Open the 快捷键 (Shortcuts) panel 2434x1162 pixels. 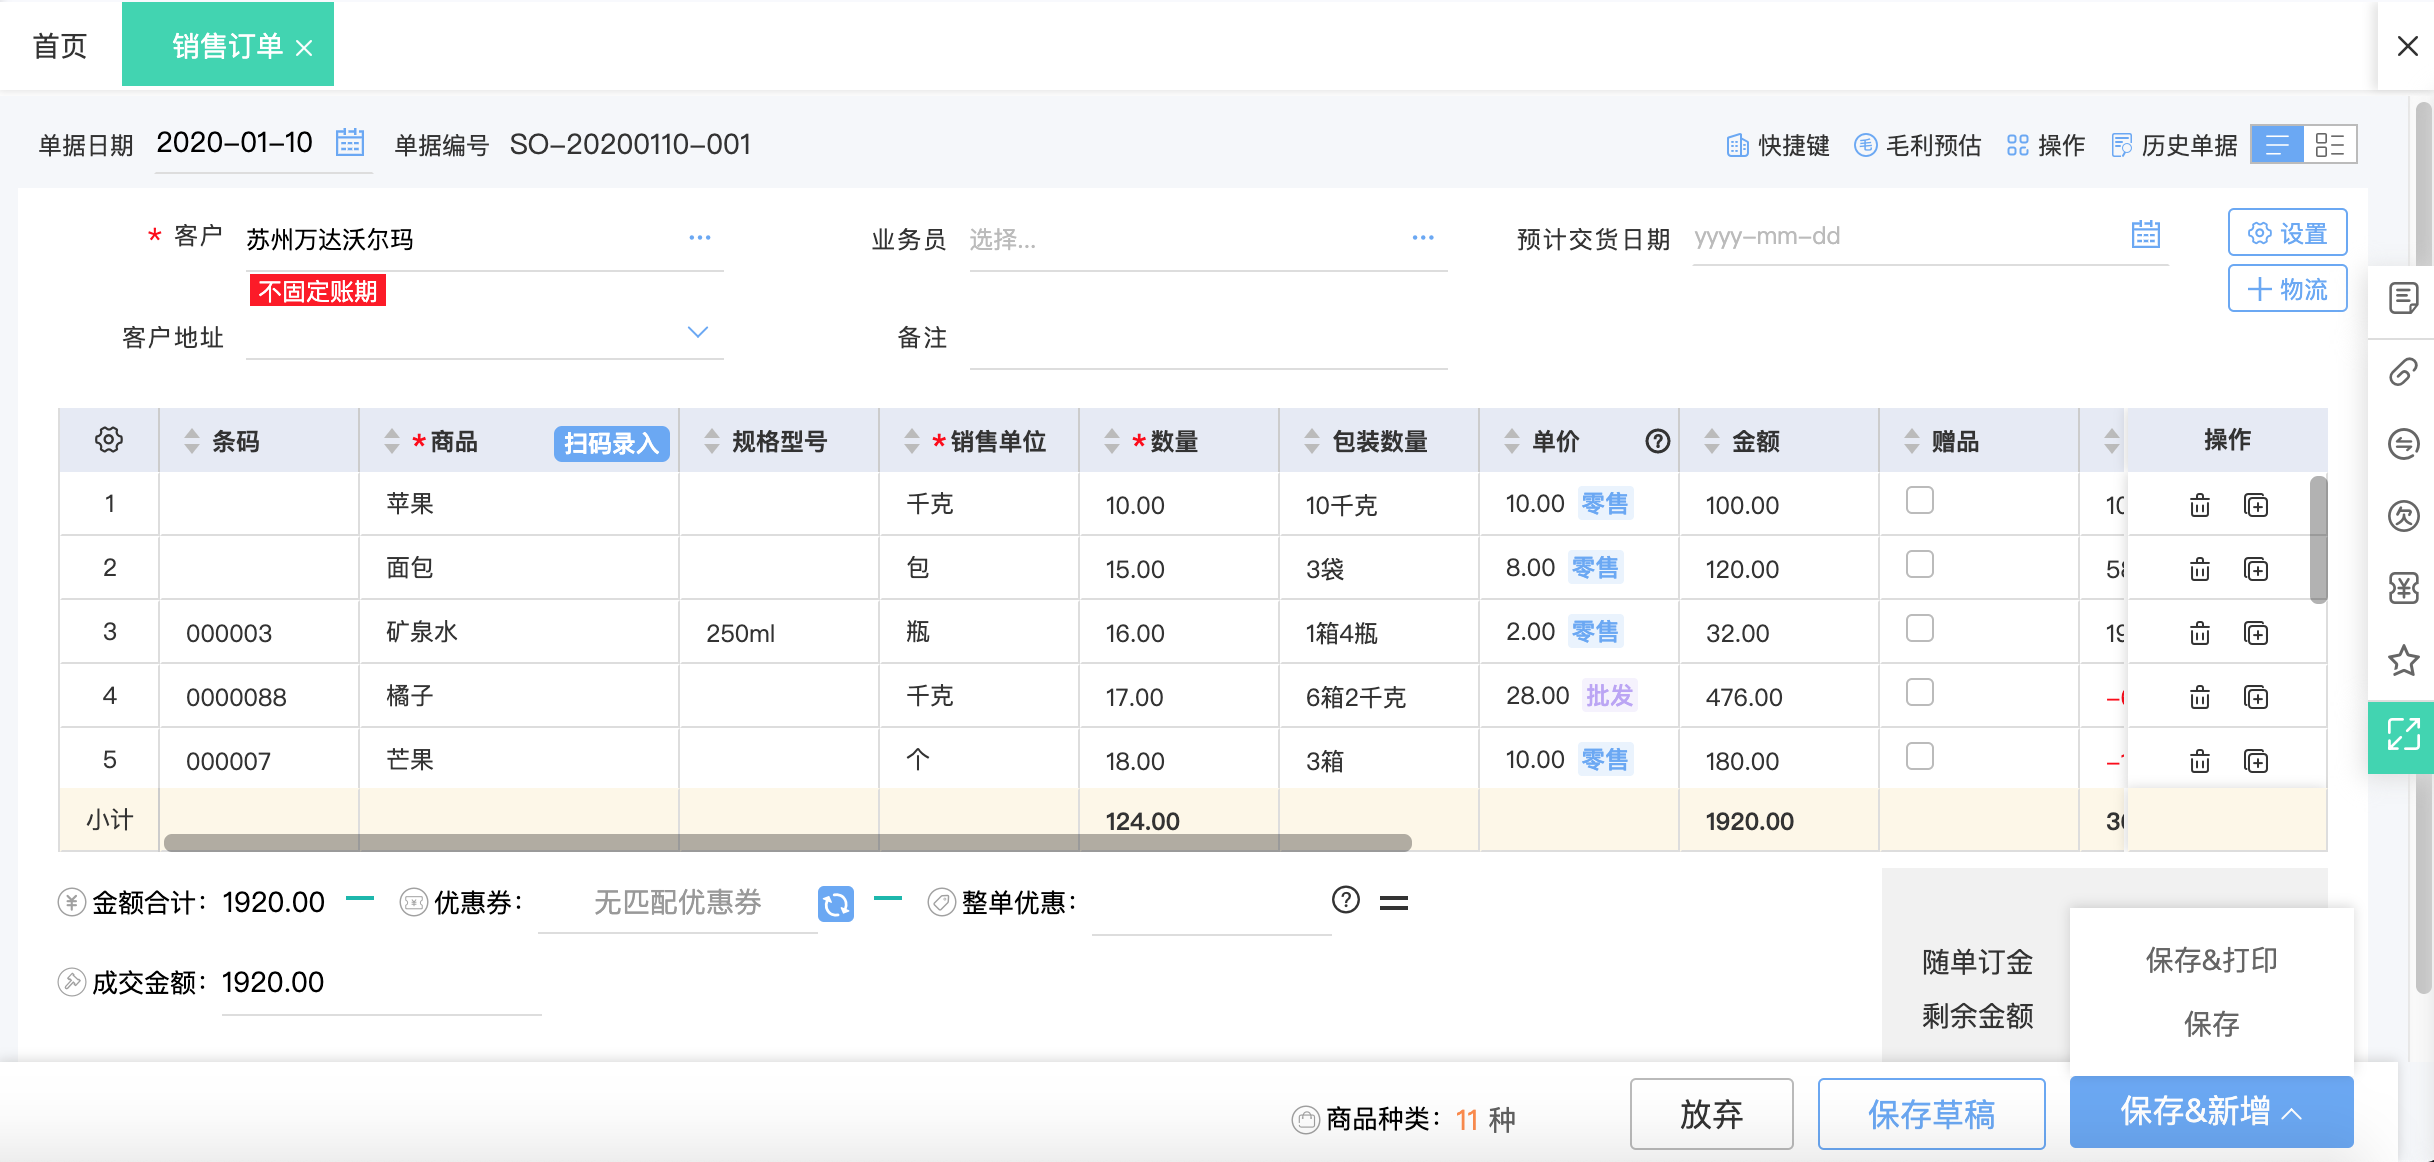point(1774,146)
